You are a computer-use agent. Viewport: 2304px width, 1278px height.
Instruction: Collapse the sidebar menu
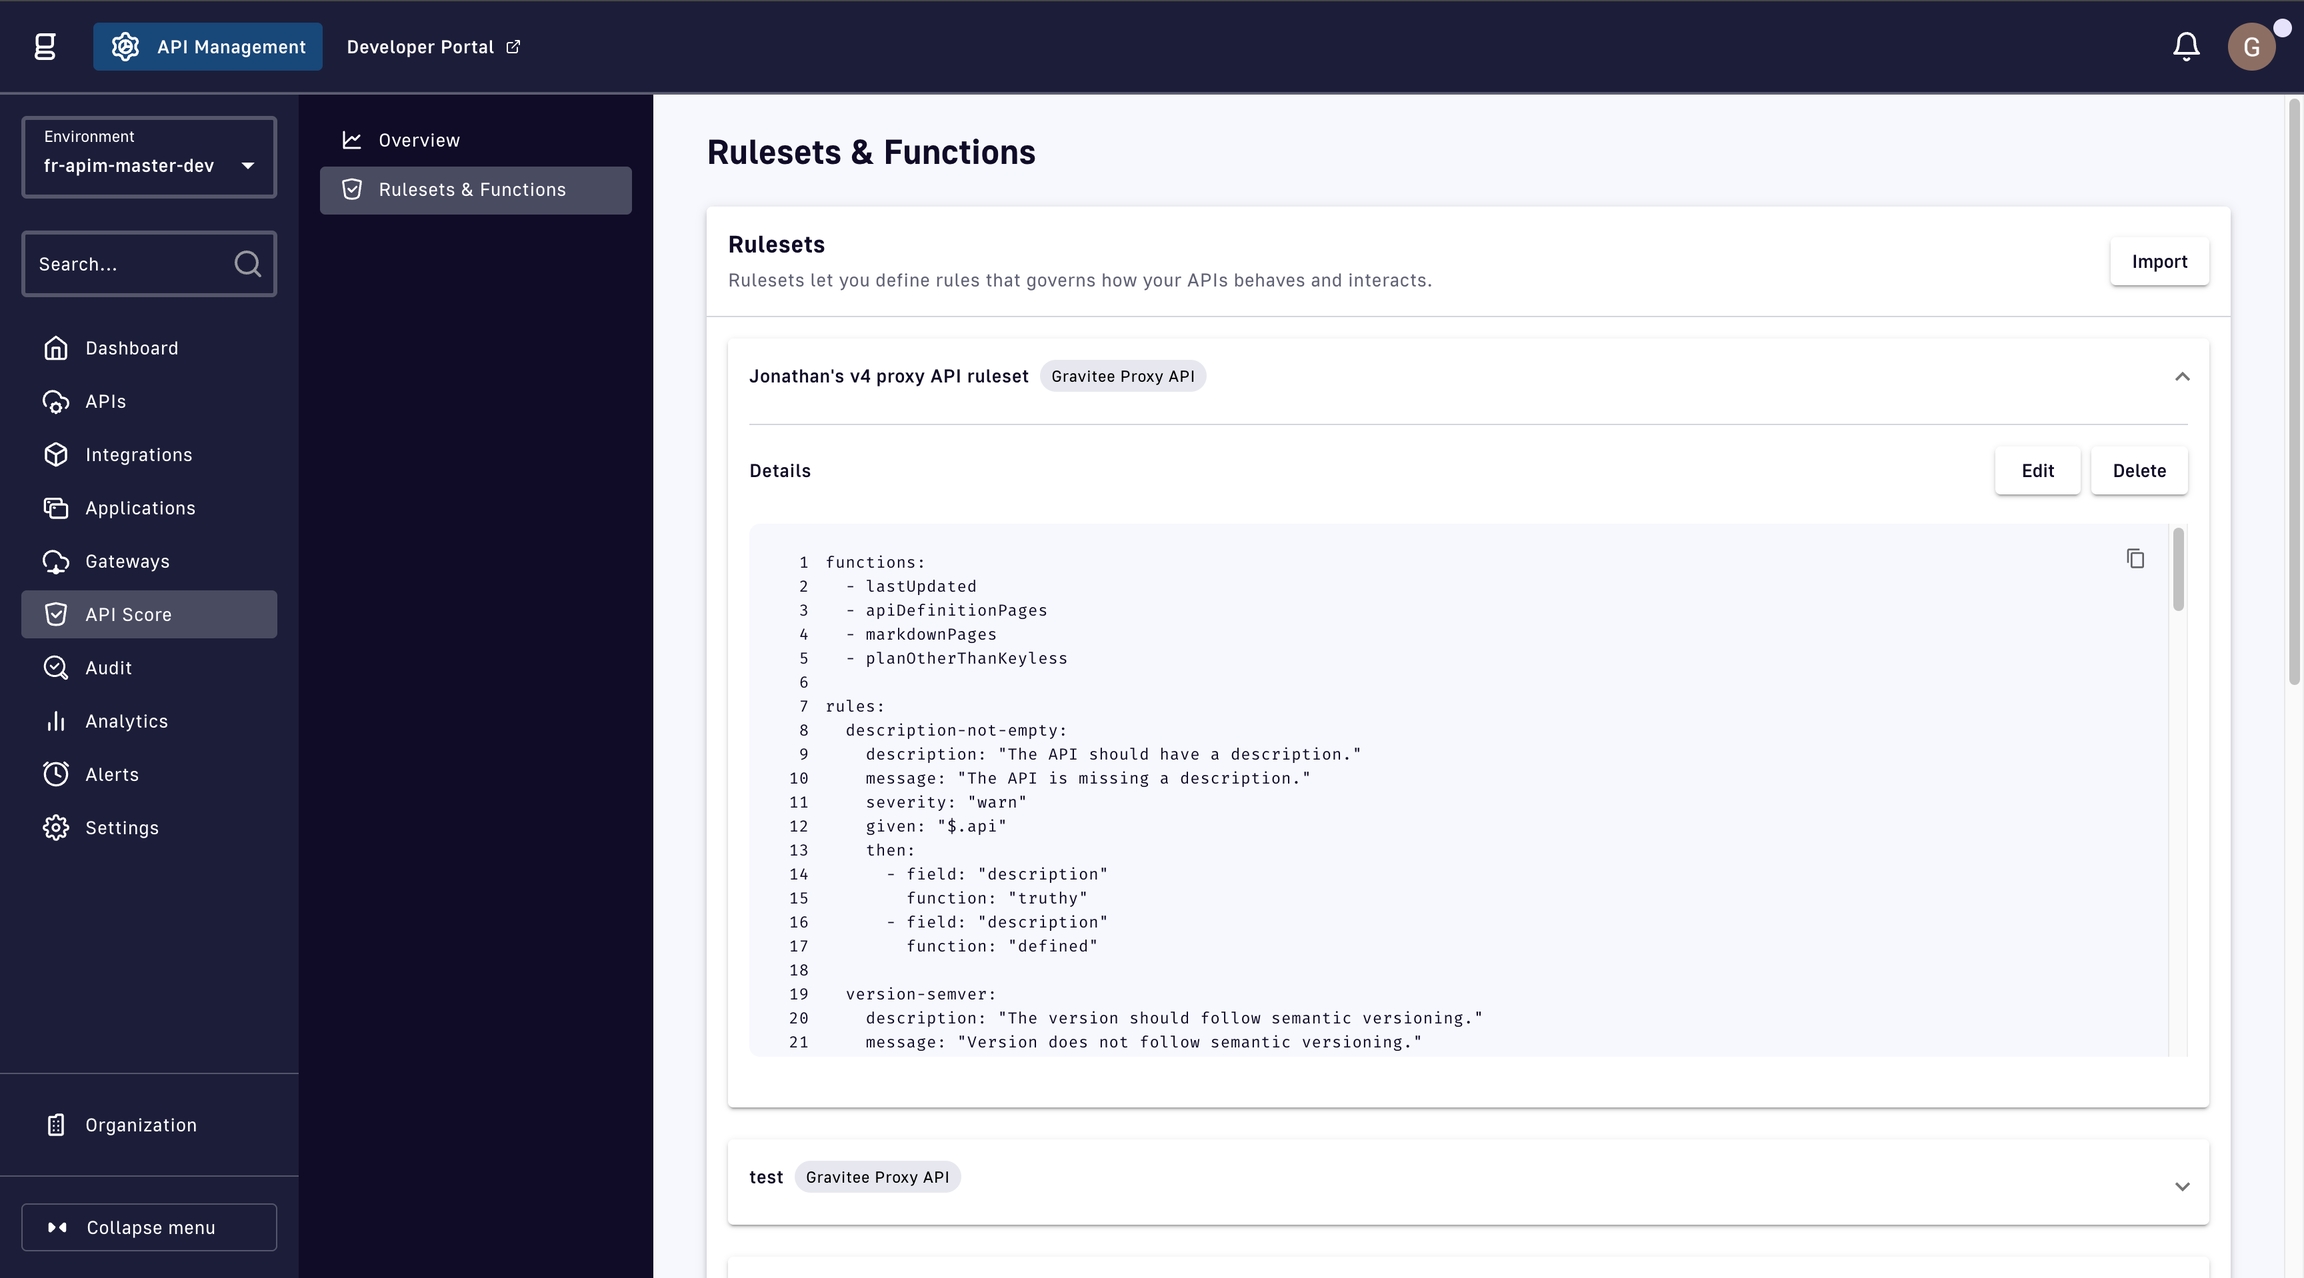coord(149,1228)
